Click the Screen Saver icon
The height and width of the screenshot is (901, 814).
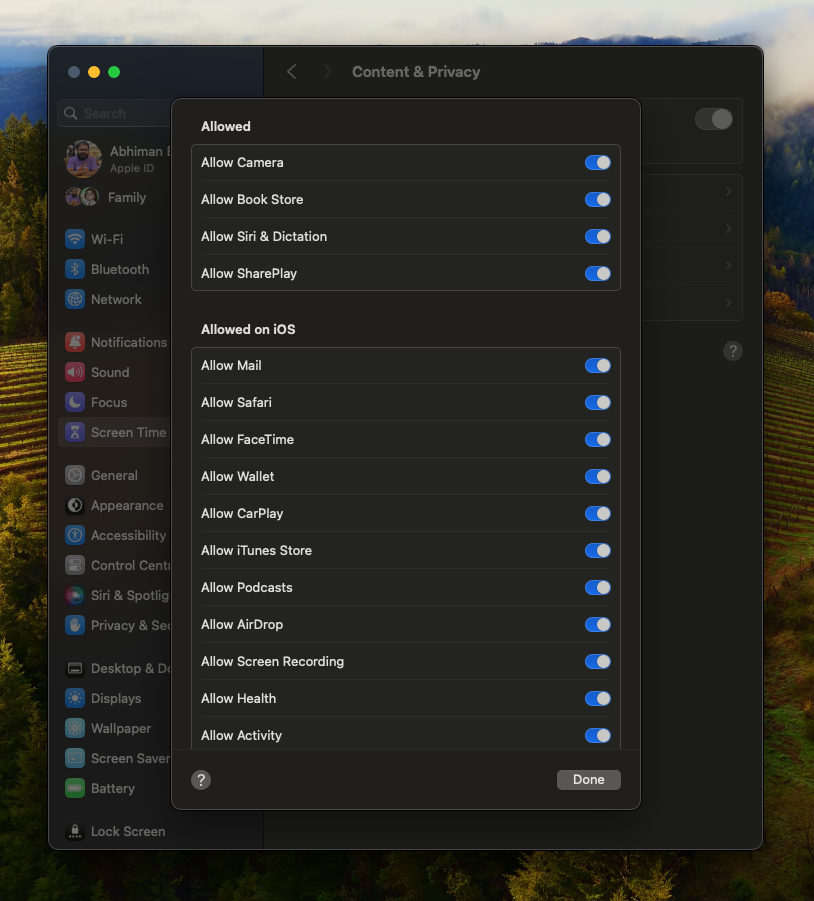(x=75, y=758)
